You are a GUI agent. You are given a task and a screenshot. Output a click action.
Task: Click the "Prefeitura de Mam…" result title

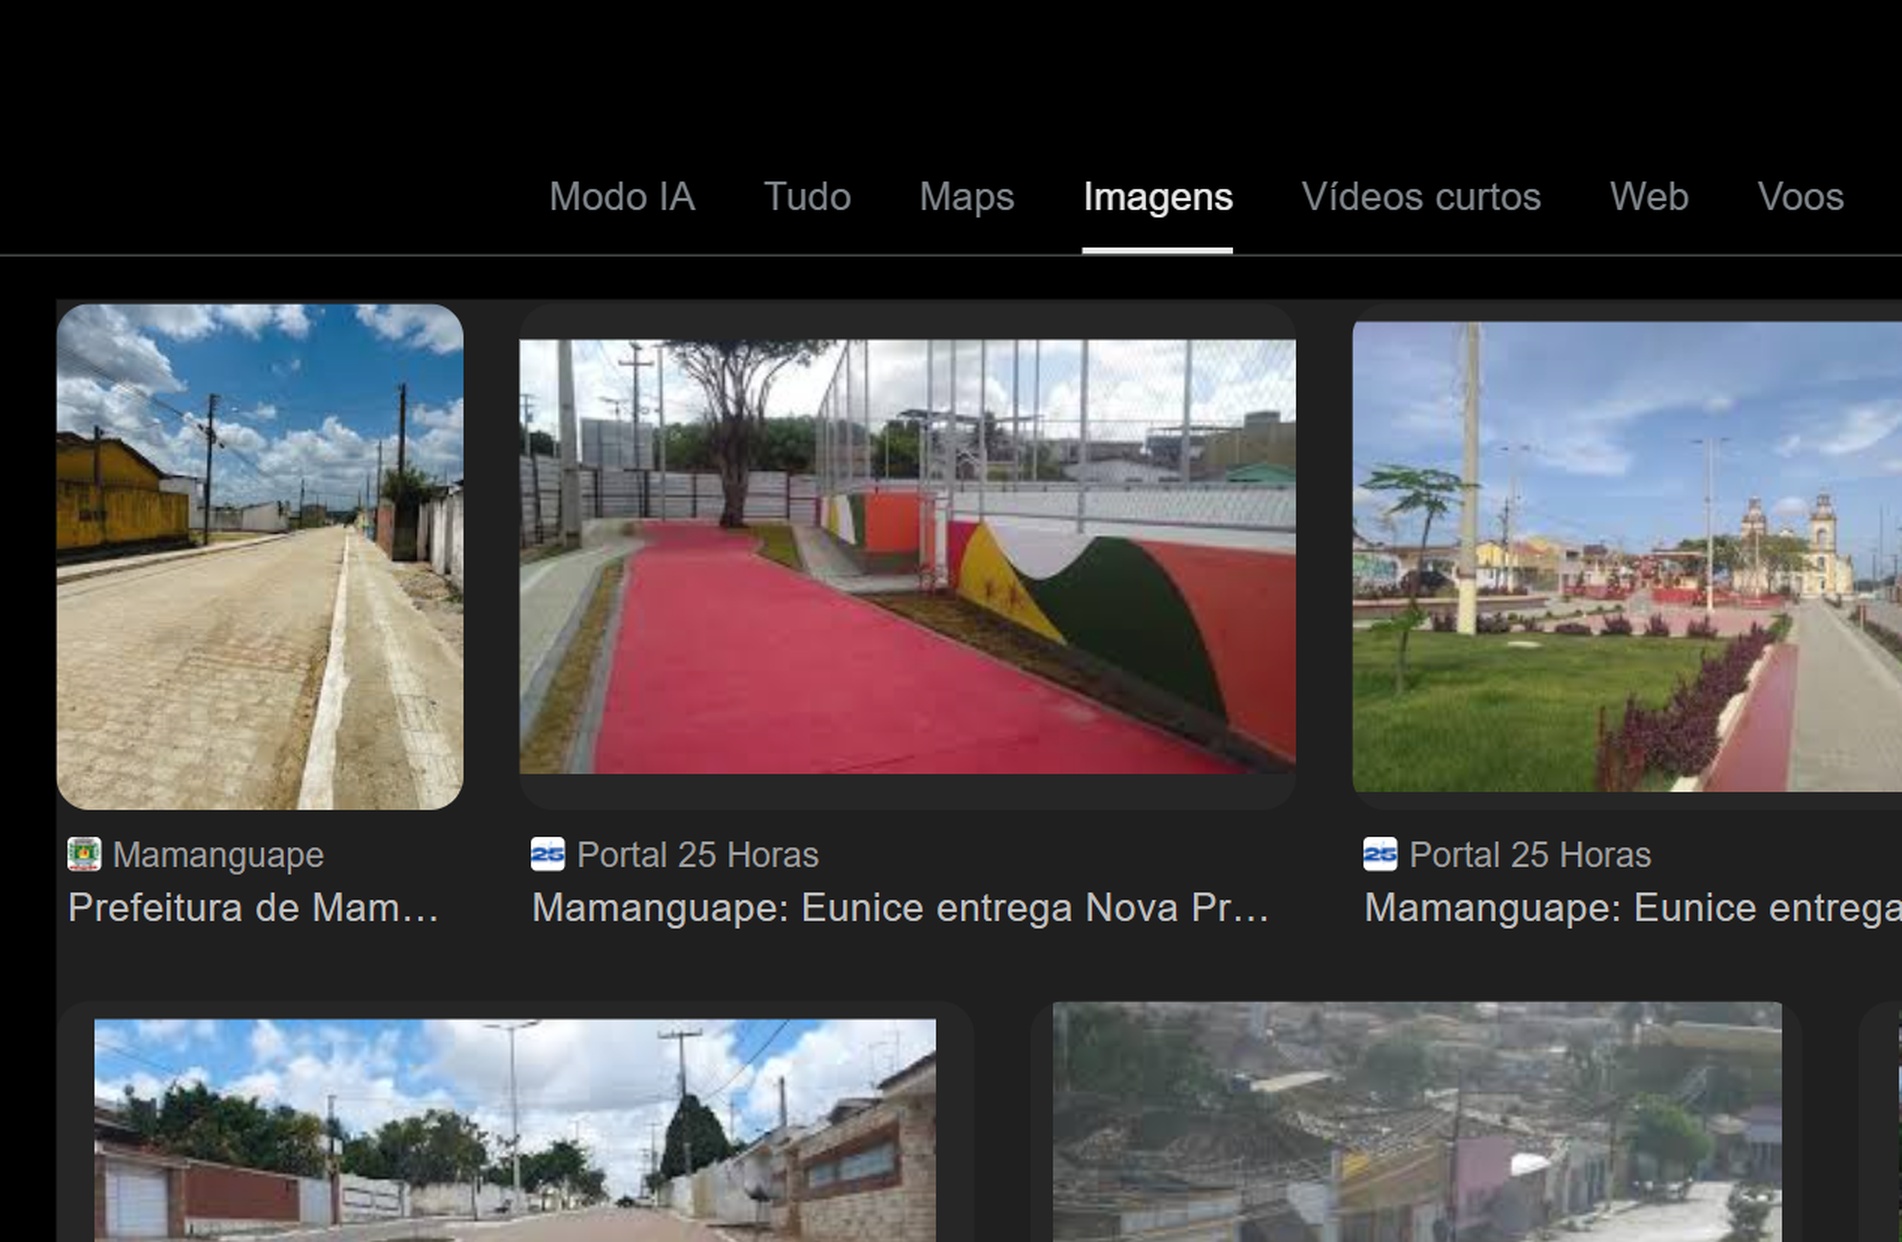coord(253,908)
